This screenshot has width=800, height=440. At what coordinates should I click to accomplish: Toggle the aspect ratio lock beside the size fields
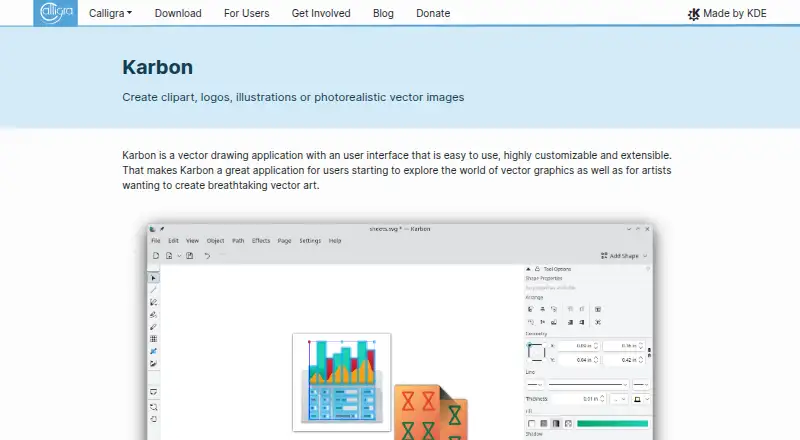649,353
